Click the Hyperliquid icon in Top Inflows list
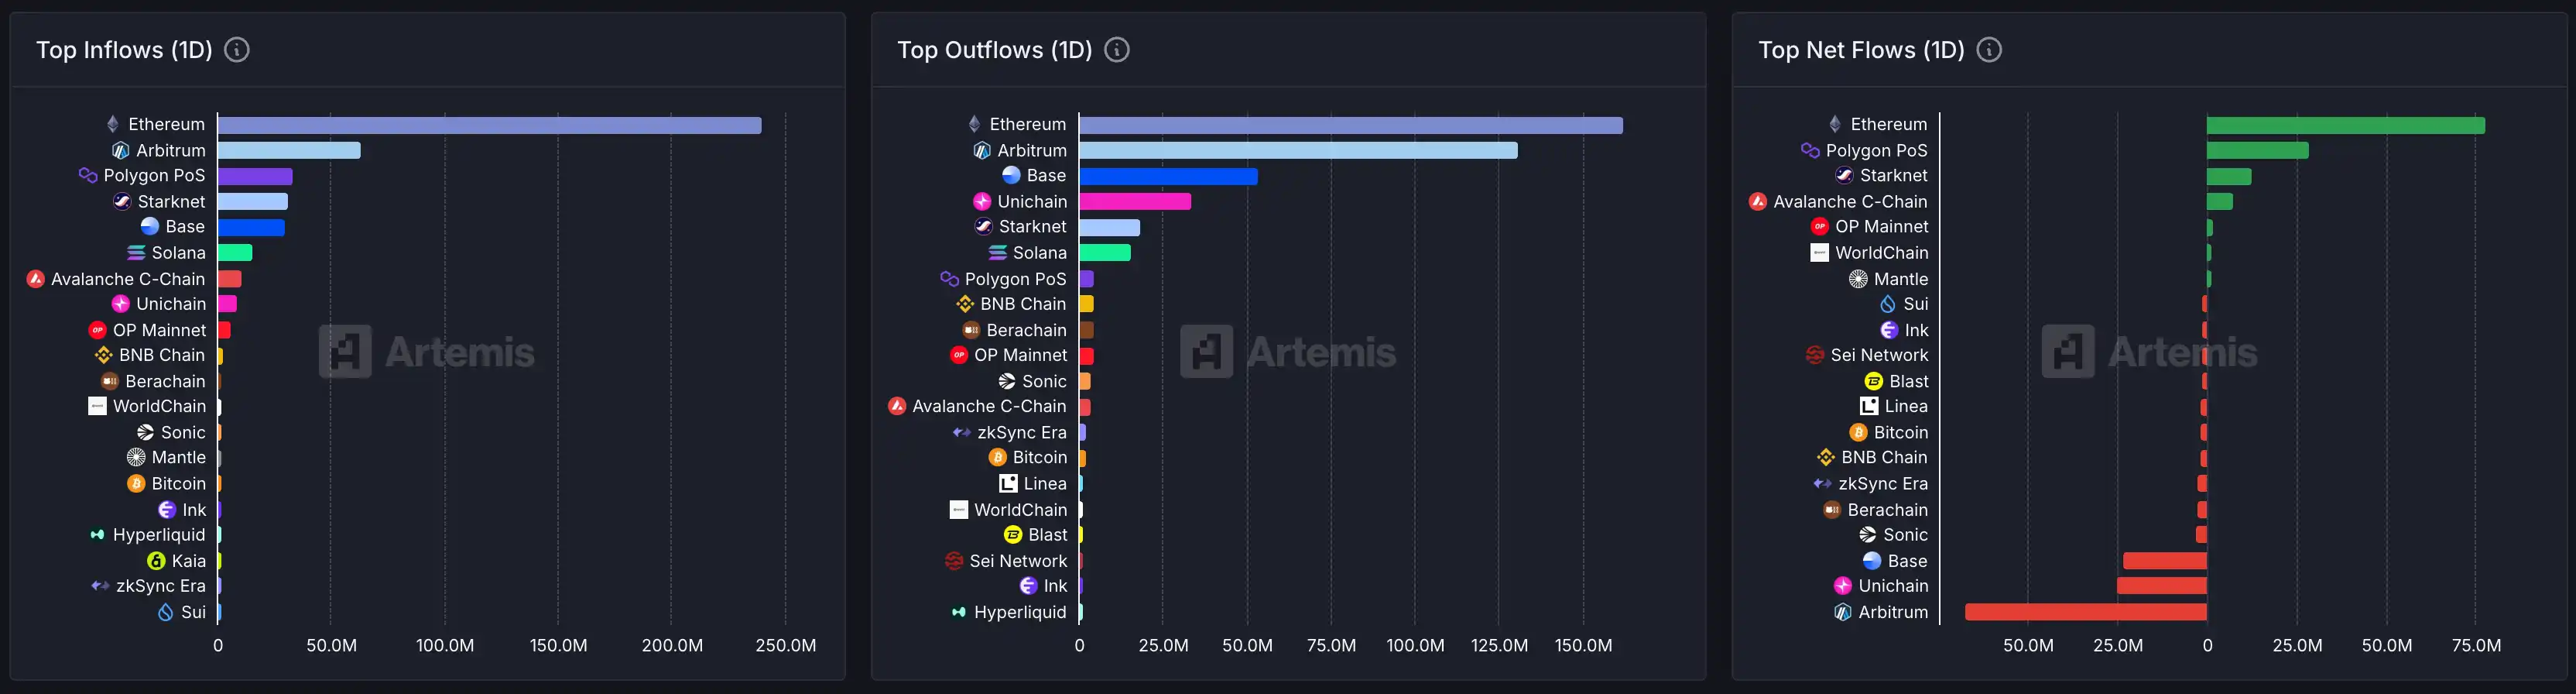Viewport: 2576px width, 694px height. (97, 535)
